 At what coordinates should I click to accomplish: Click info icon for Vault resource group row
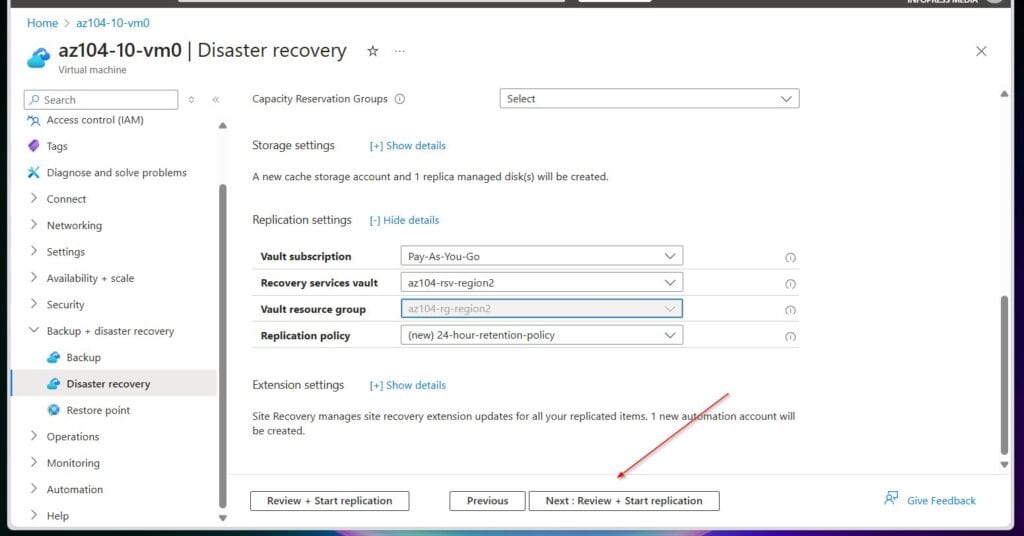[790, 310]
